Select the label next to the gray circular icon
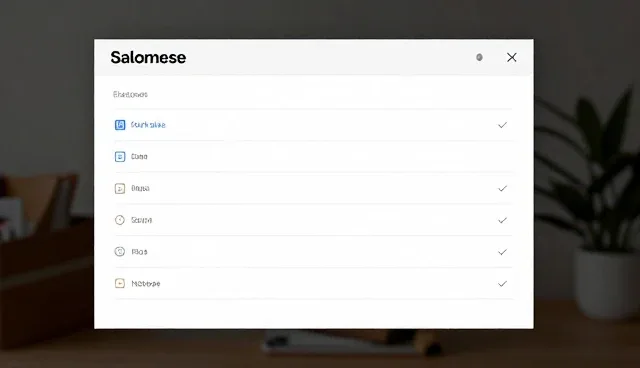640x368 pixels. 139,252
